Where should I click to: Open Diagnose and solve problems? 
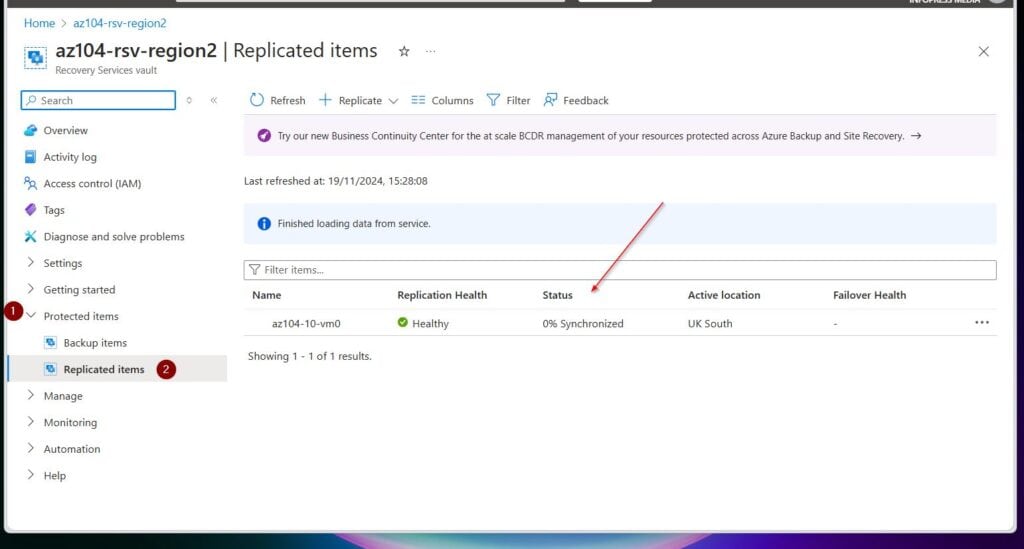[x=114, y=237]
